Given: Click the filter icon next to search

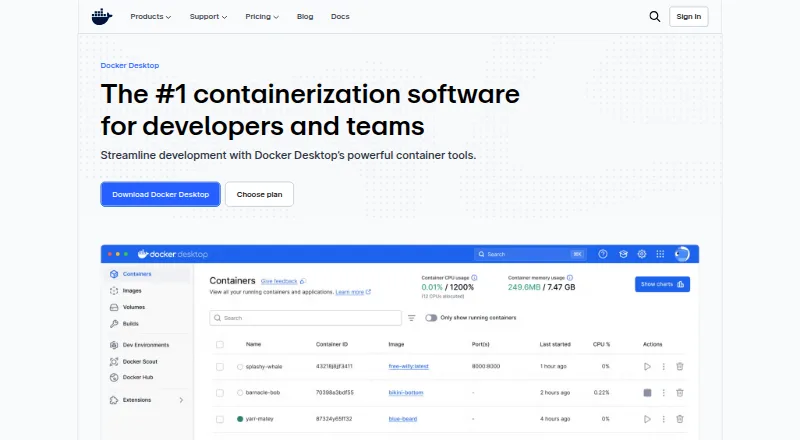Looking at the screenshot, I should 412,318.
